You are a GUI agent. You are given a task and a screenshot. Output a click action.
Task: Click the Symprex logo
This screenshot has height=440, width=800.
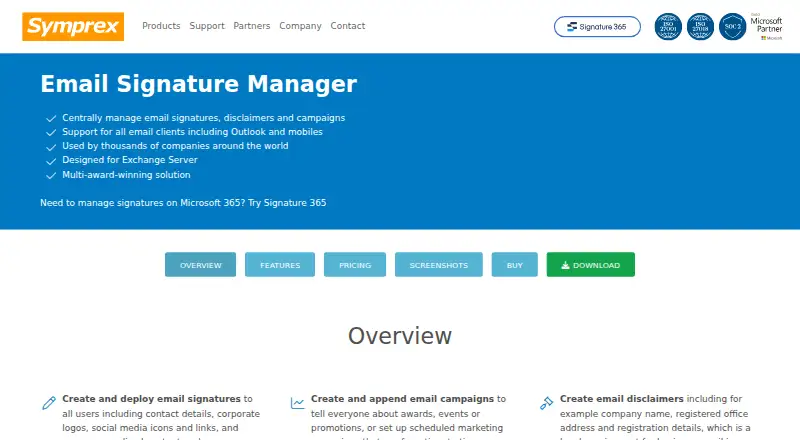pos(73,27)
